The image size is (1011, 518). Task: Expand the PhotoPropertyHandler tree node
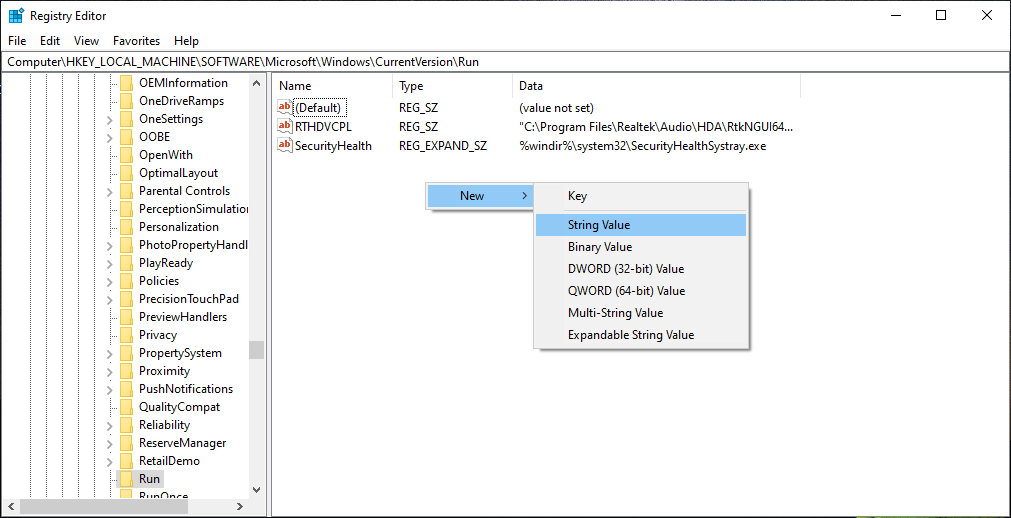(110, 246)
